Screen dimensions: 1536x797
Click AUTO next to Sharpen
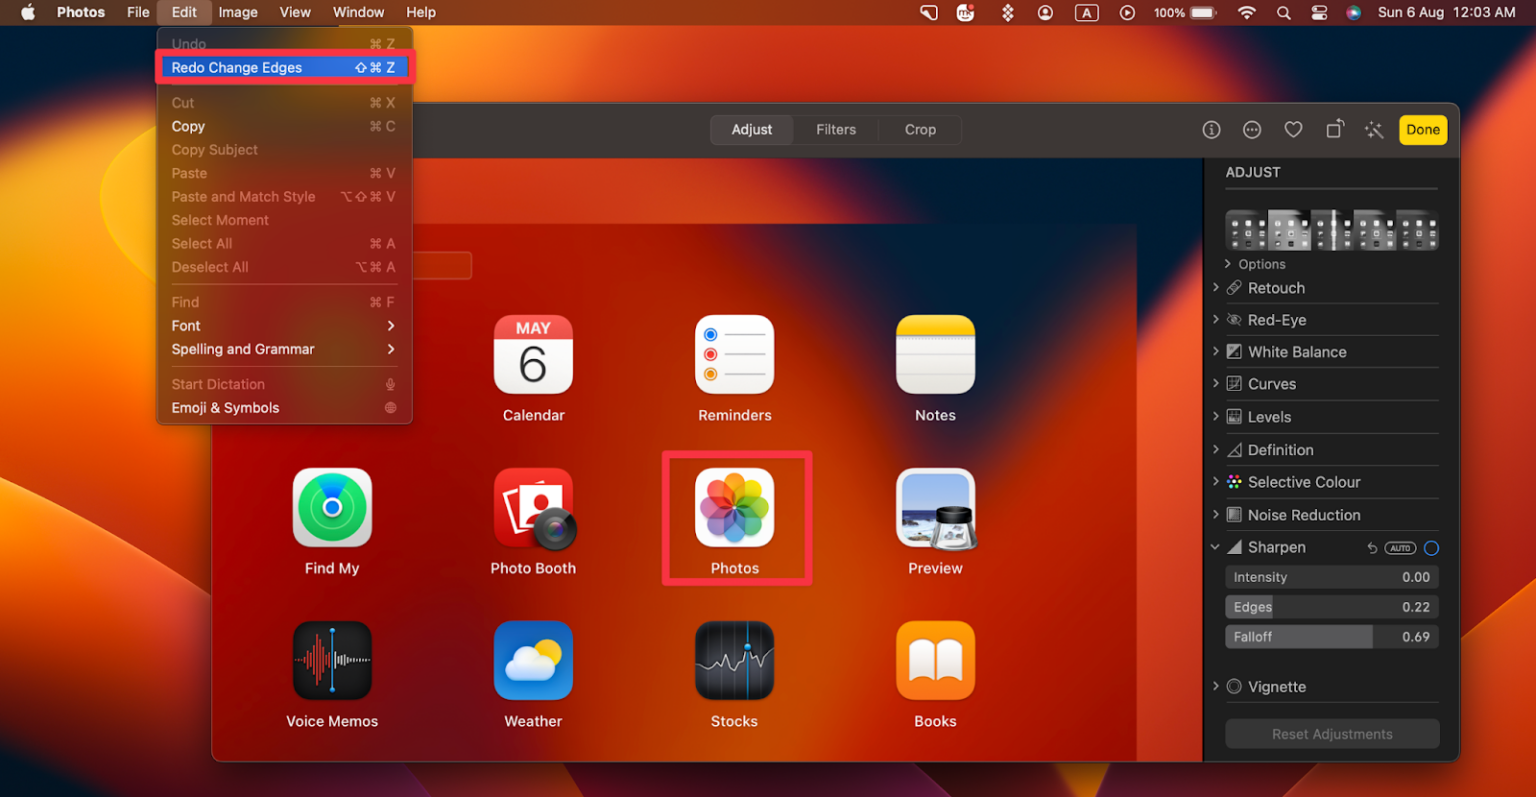(x=1399, y=548)
